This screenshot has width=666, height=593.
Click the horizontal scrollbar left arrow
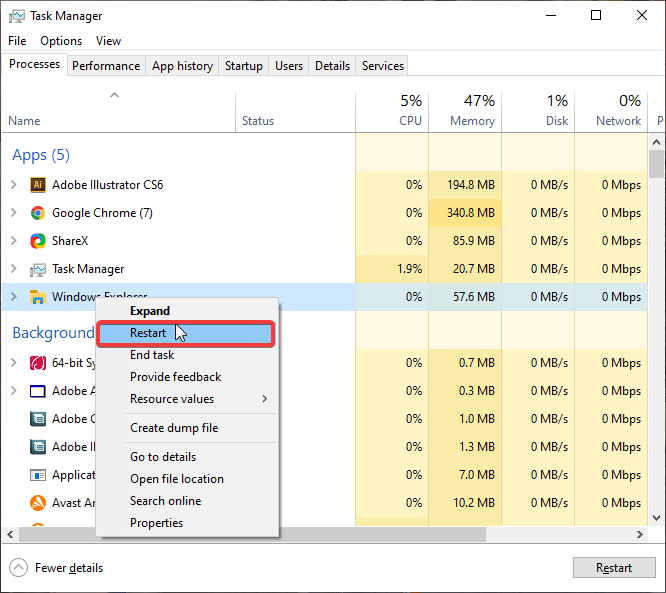pyautogui.click(x=10, y=535)
